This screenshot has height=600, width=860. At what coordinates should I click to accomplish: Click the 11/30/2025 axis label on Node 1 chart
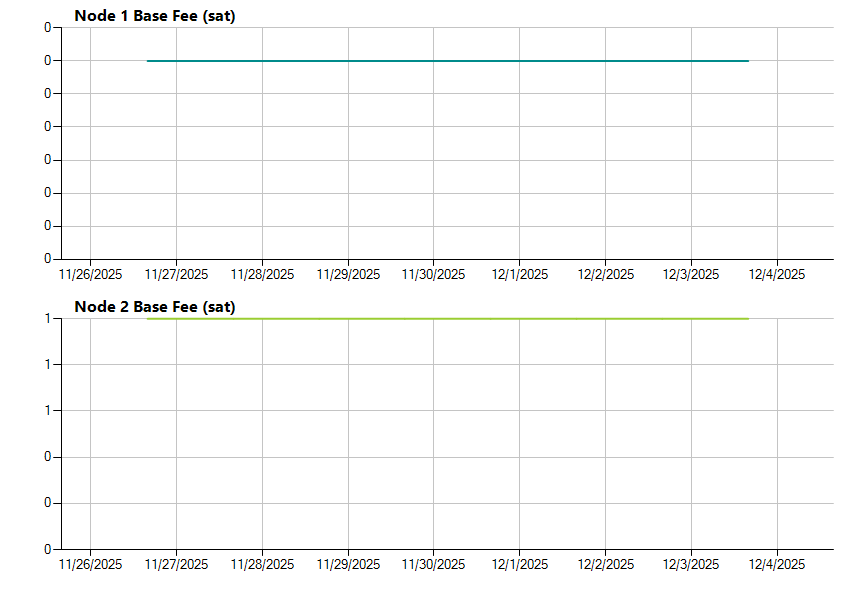(x=434, y=270)
